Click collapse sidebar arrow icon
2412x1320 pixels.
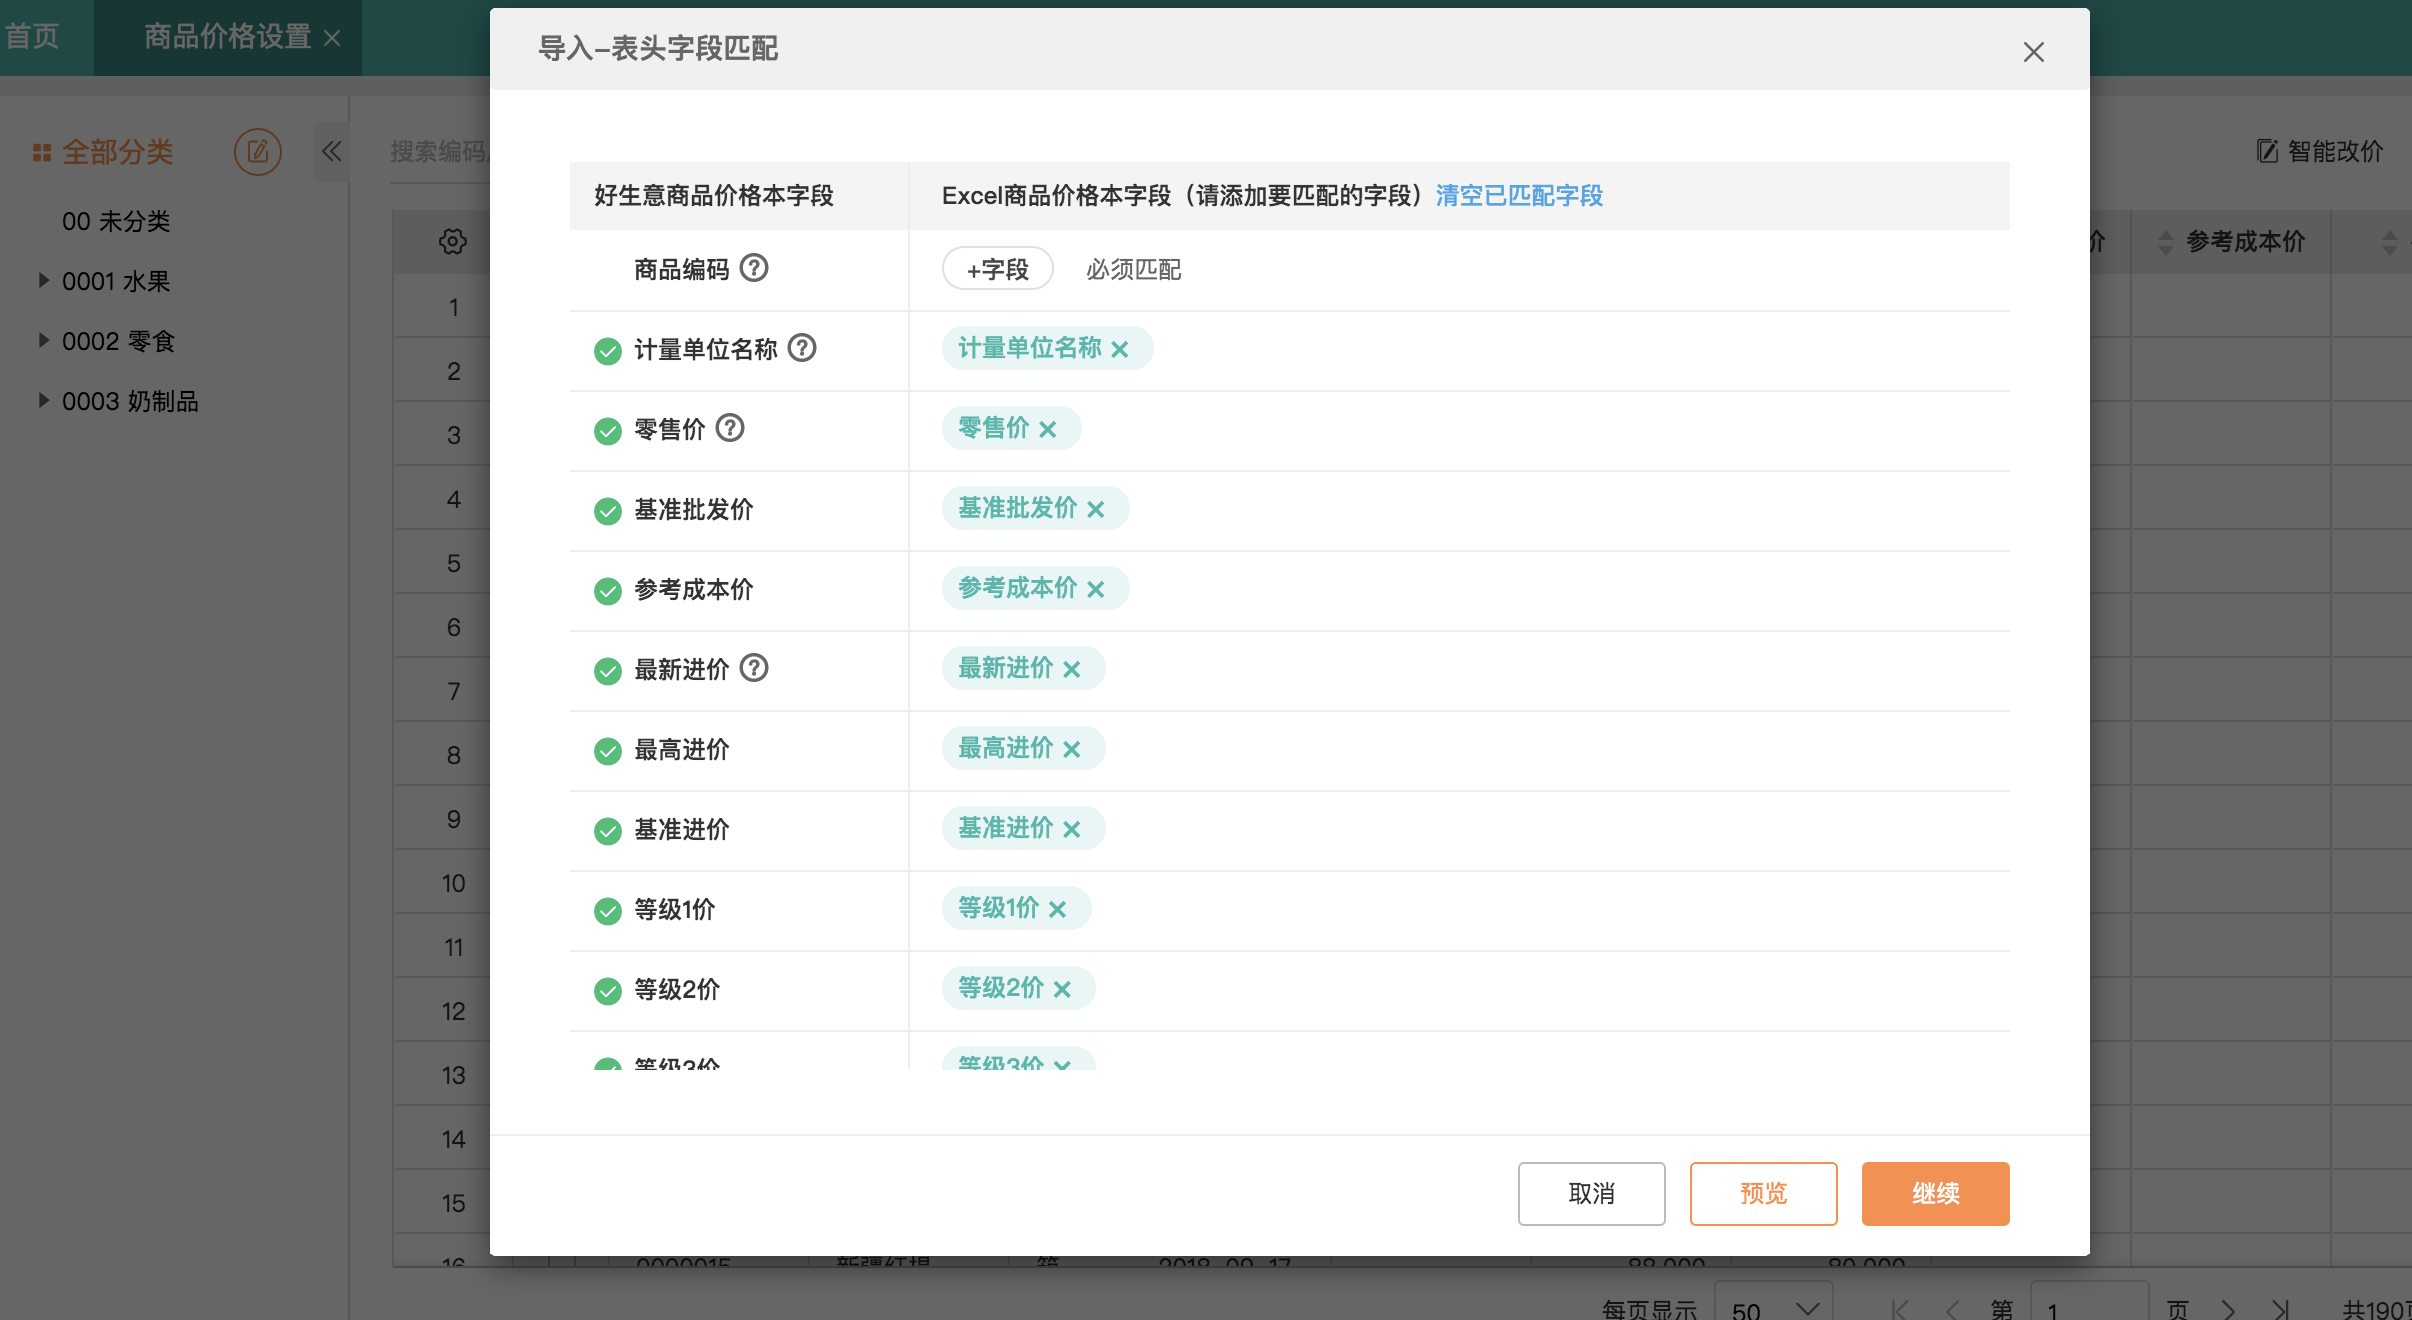pyautogui.click(x=333, y=151)
